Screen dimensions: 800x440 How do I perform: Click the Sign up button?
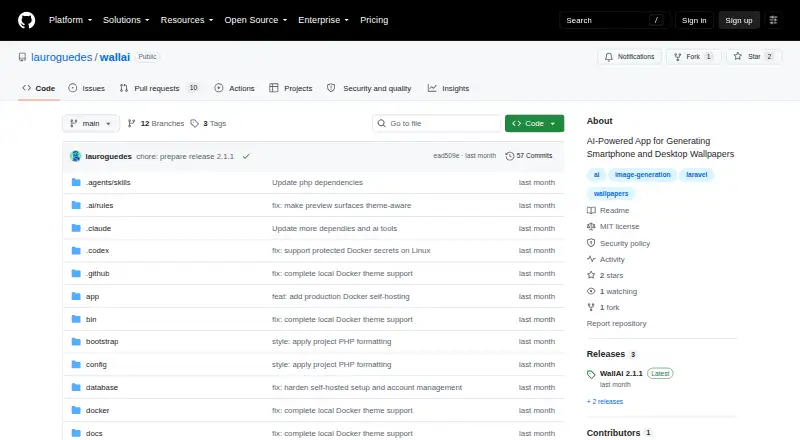point(739,20)
